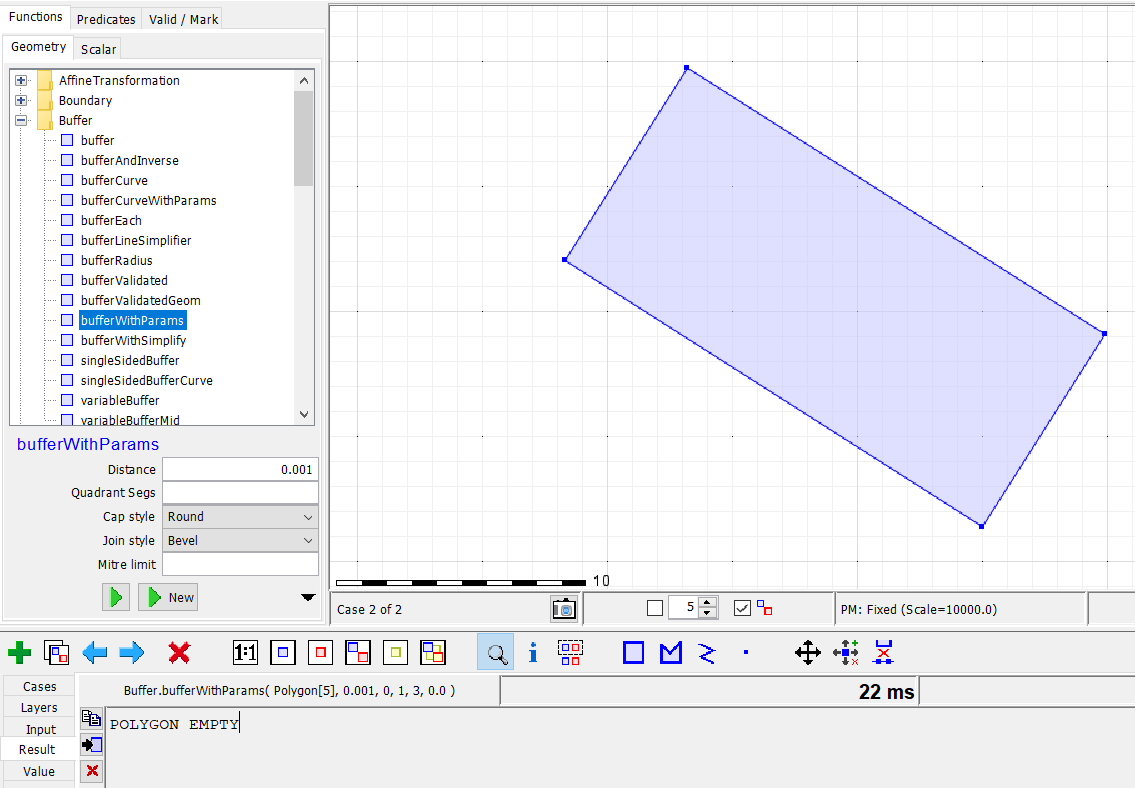The height and width of the screenshot is (788, 1135).
Task: Toggle the checkbox next to the 5 spinner
Action: pos(655,608)
